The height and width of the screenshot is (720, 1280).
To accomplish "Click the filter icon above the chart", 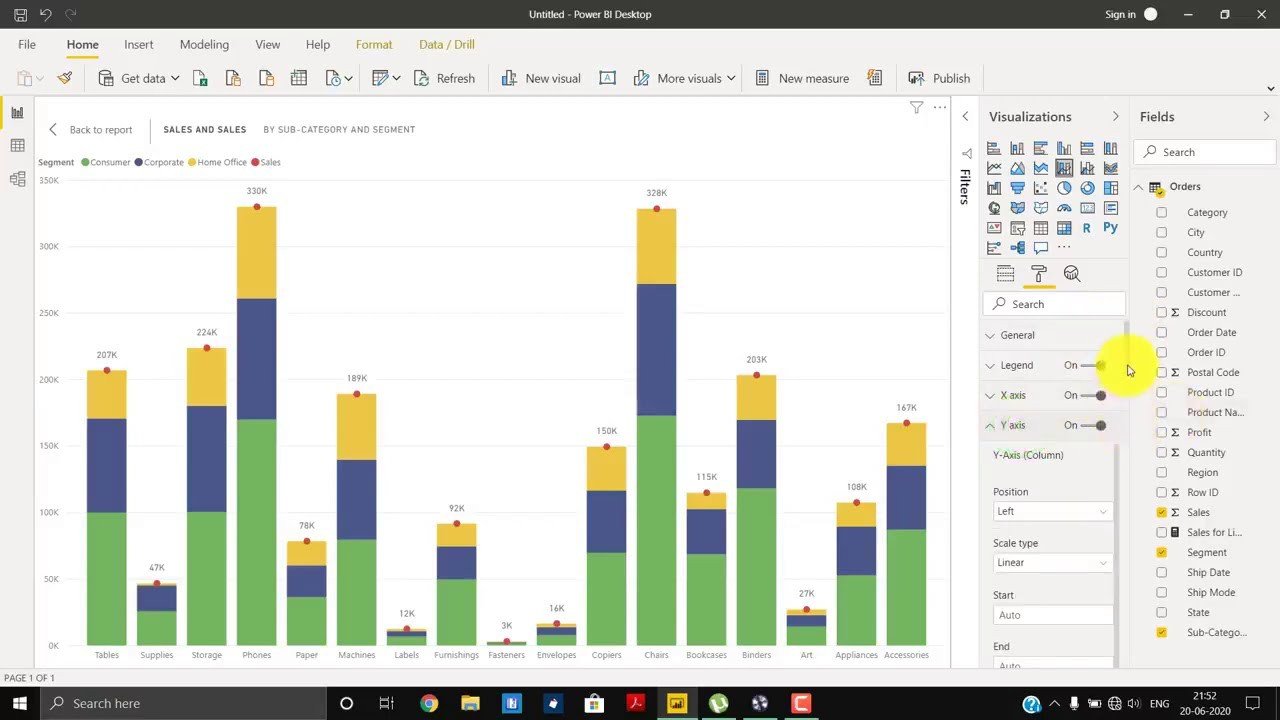I will click(x=916, y=107).
